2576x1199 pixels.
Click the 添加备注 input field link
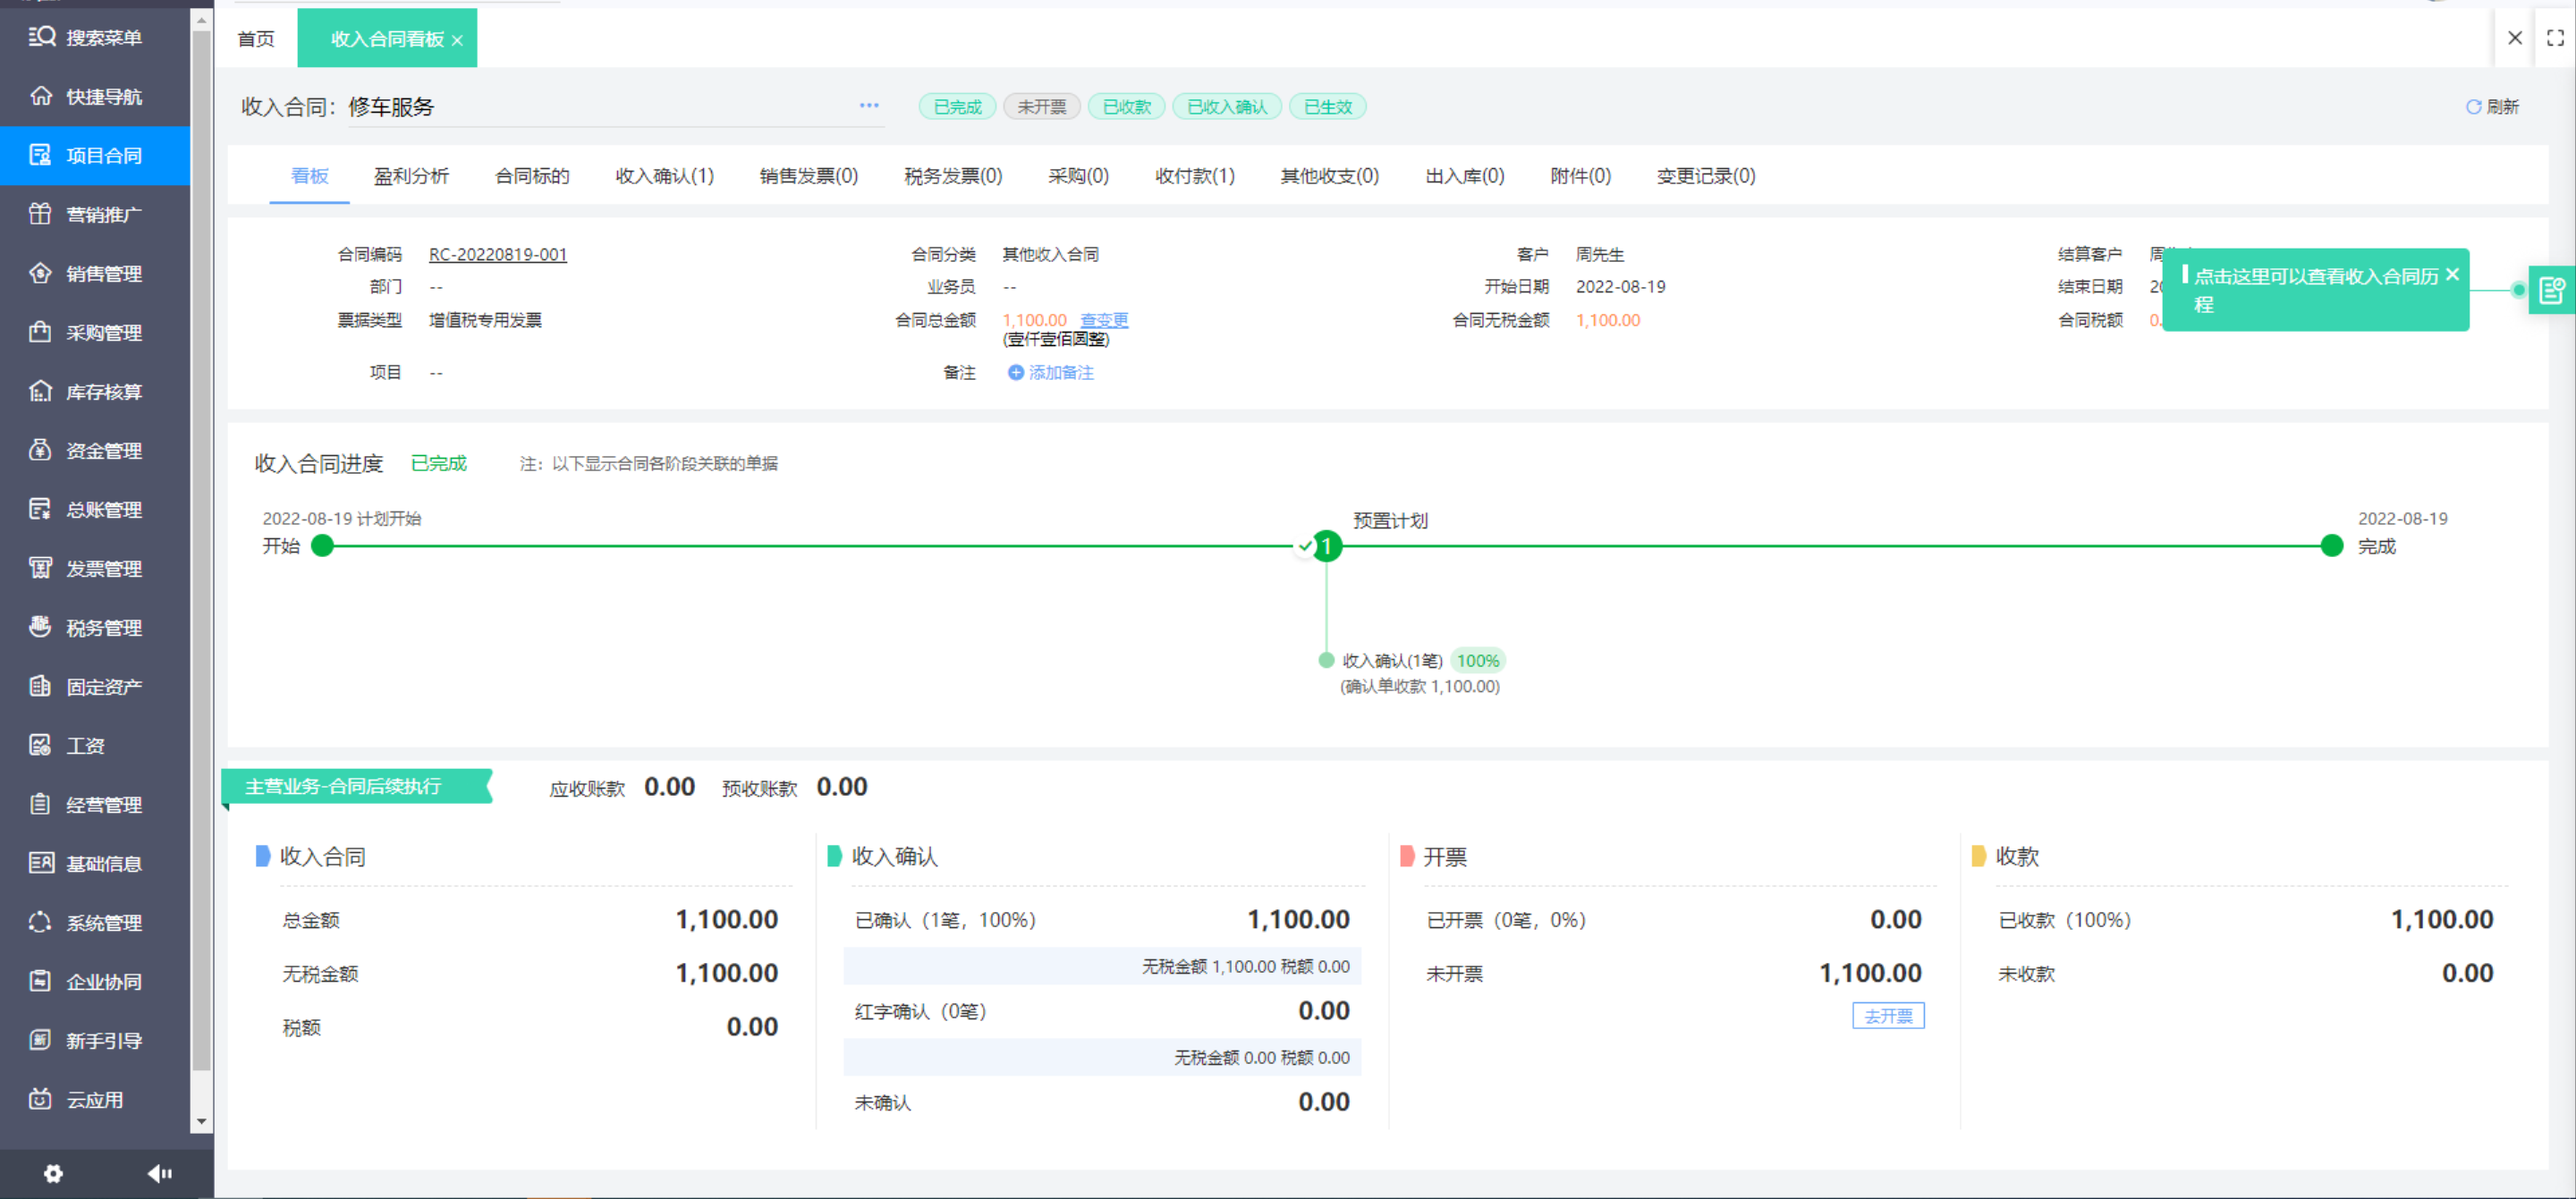[x=1050, y=373]
